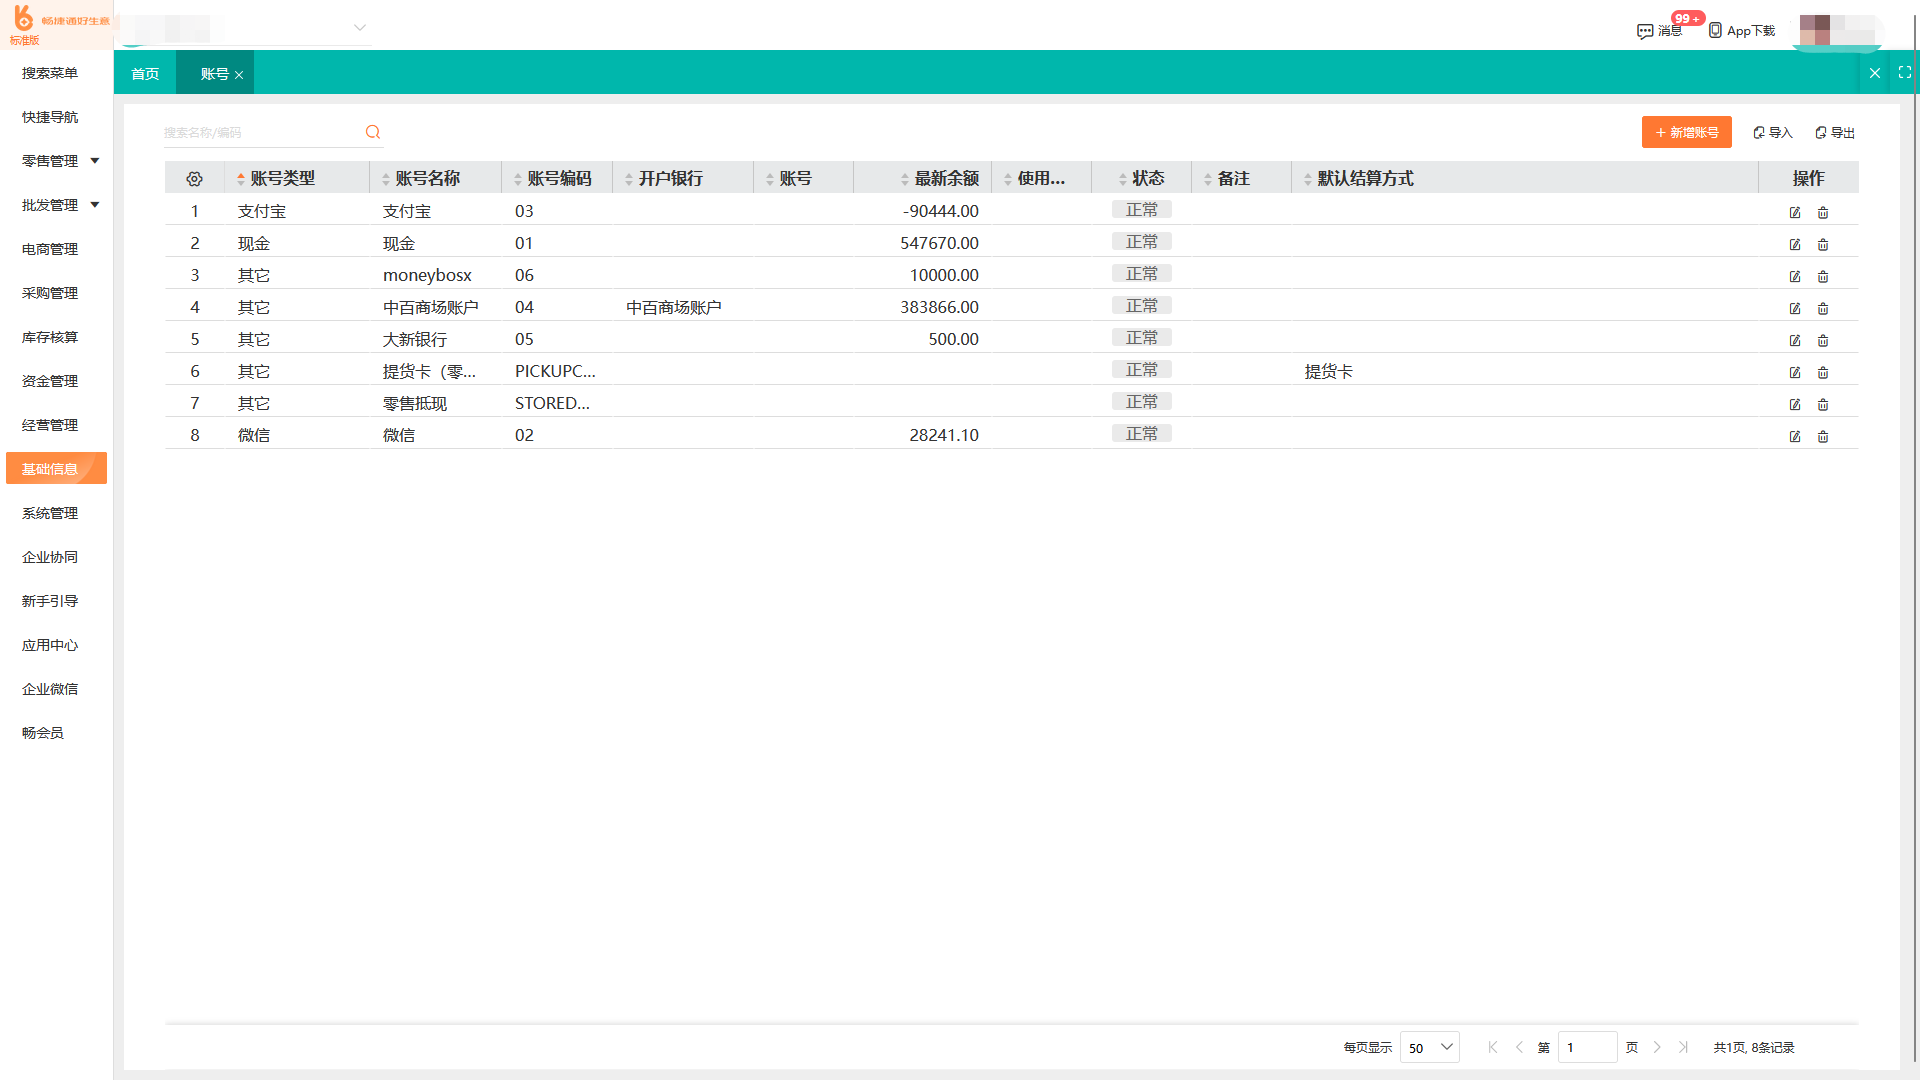This screenshot has height=1080, width=1920.
Task: Expand per-page count selector 50
Action: pyautogui.click(x=1429, y=1047)
